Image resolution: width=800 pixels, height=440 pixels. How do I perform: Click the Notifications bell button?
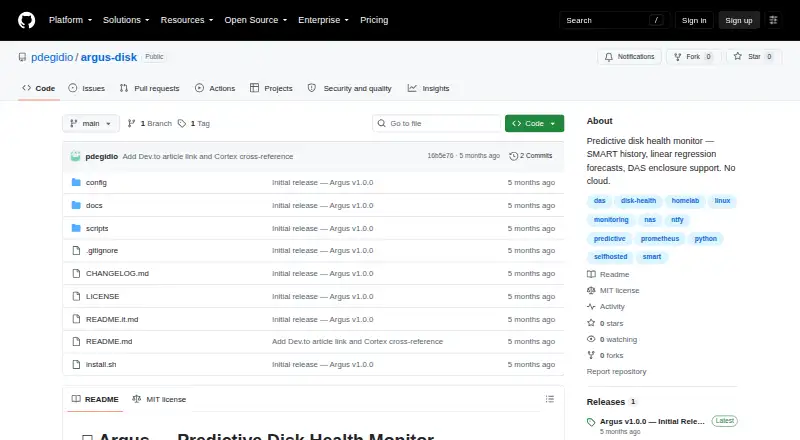630,57
